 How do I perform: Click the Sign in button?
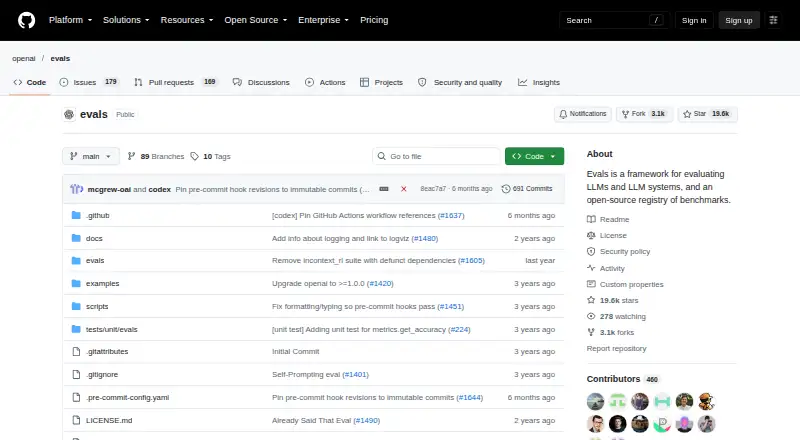[x=694, y=20]
